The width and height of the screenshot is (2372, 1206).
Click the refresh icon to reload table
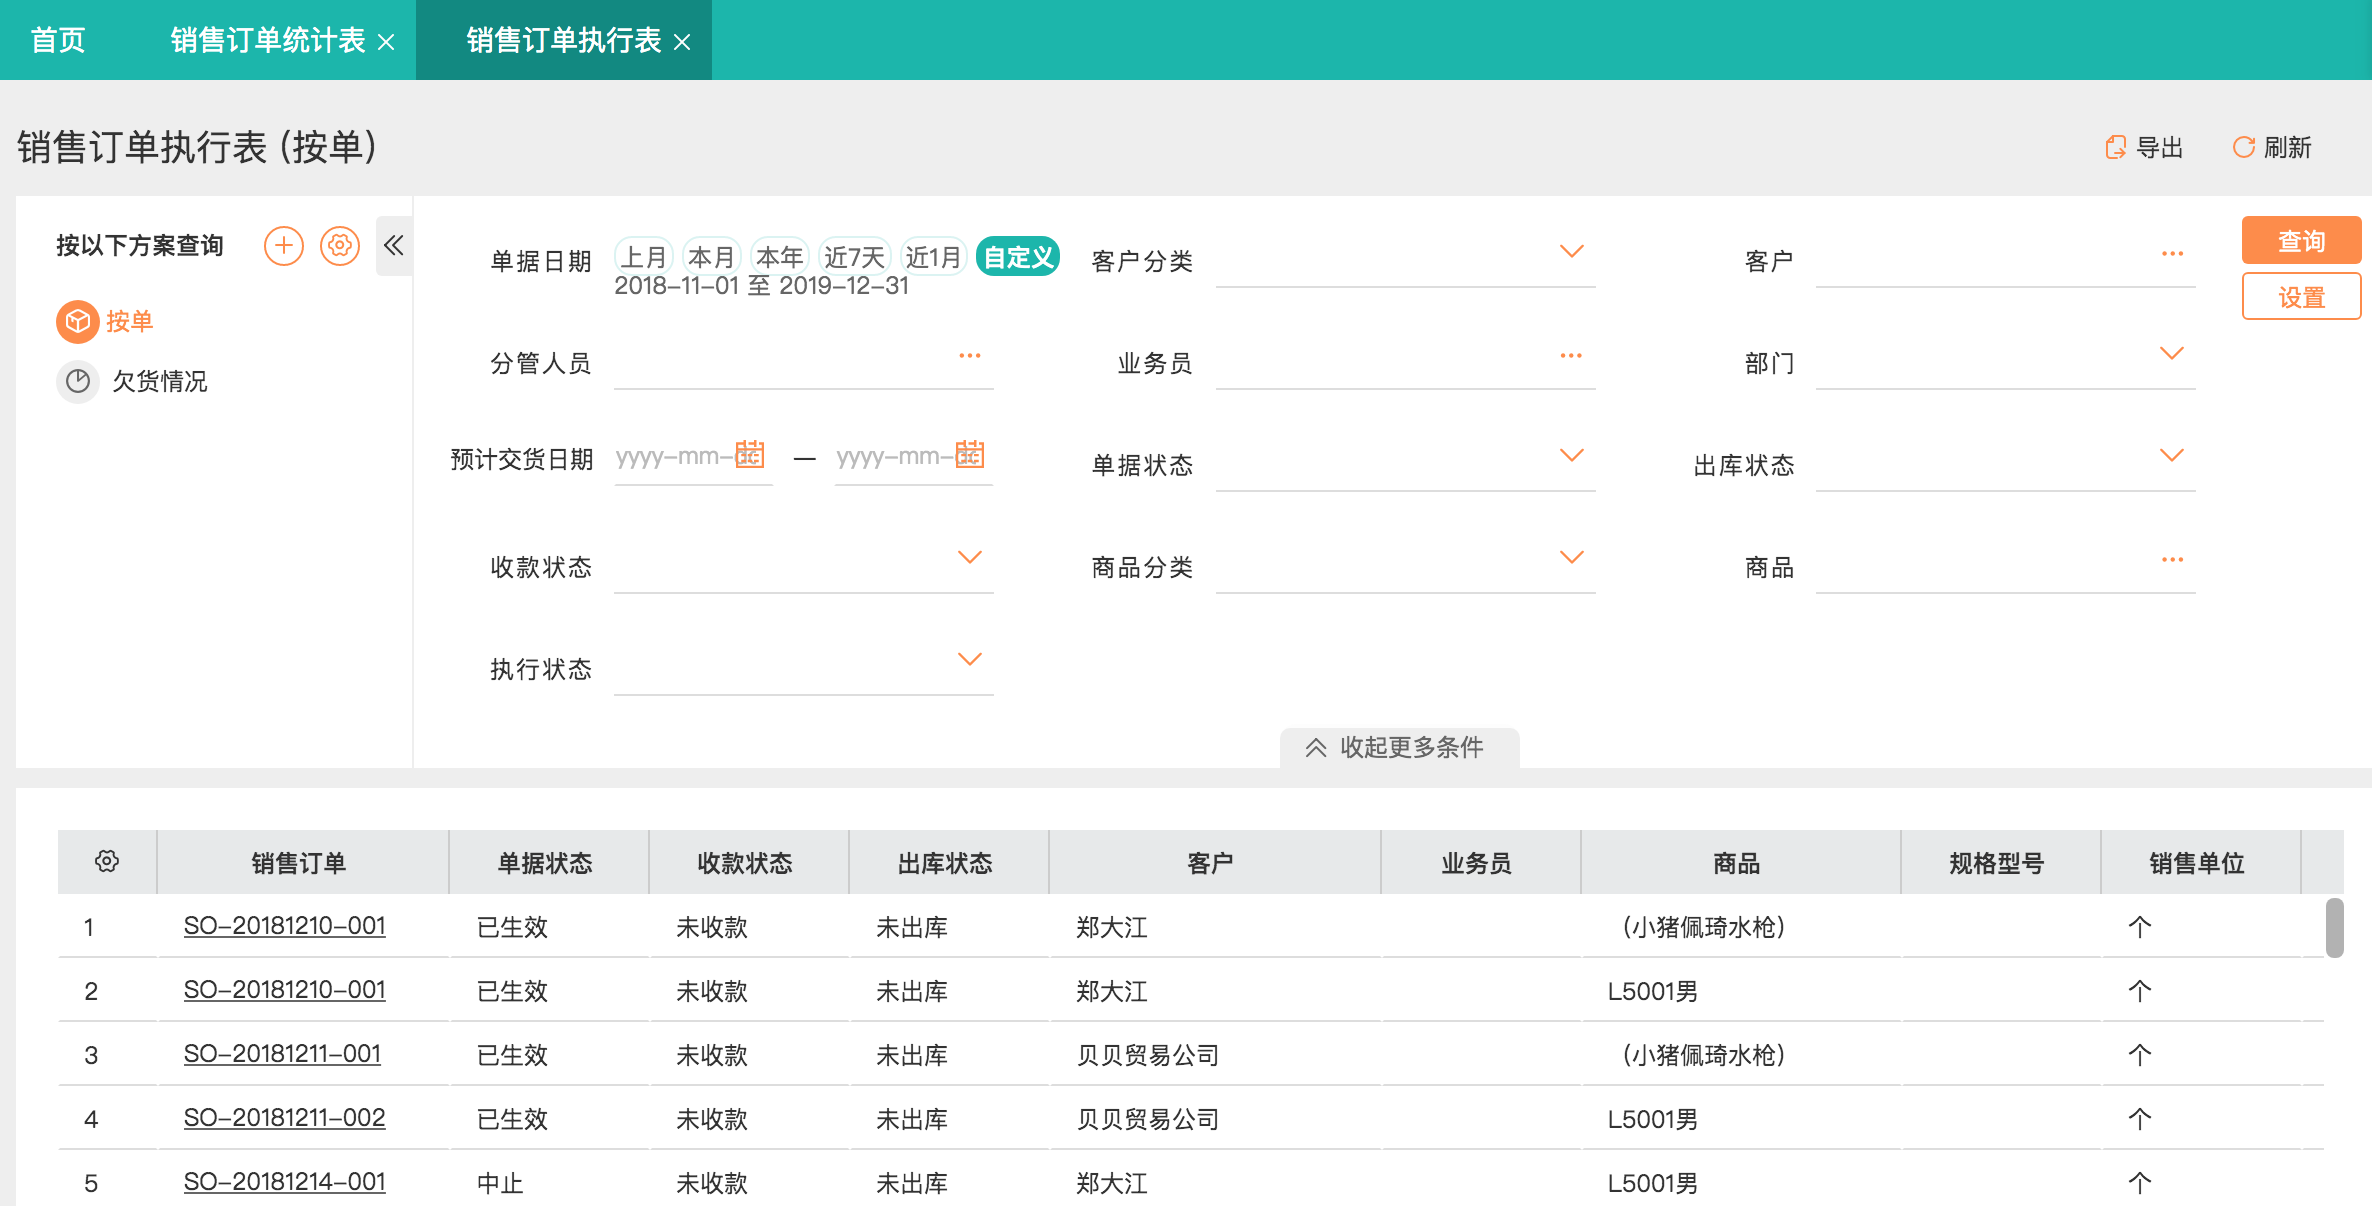click(x=2247, y=148)
